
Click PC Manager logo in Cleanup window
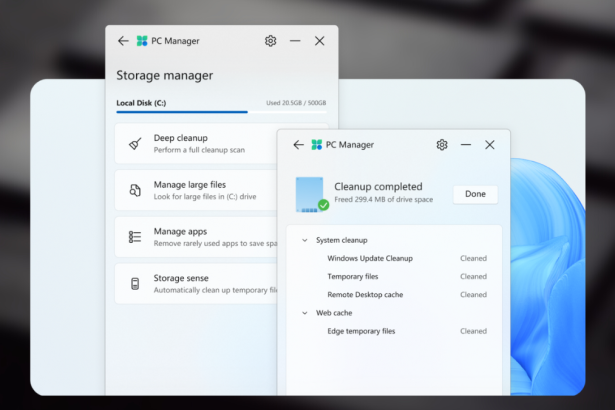click(x=317, y=145)
